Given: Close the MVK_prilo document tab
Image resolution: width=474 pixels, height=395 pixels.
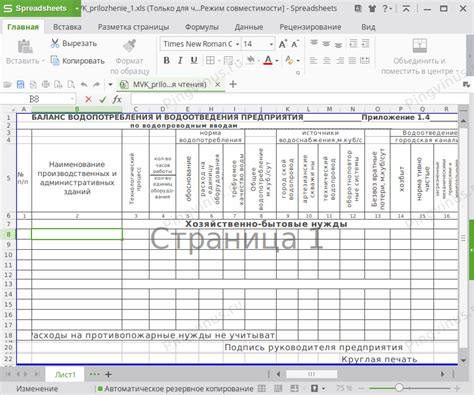Looking at the screenshot, I should click(218, 85).
